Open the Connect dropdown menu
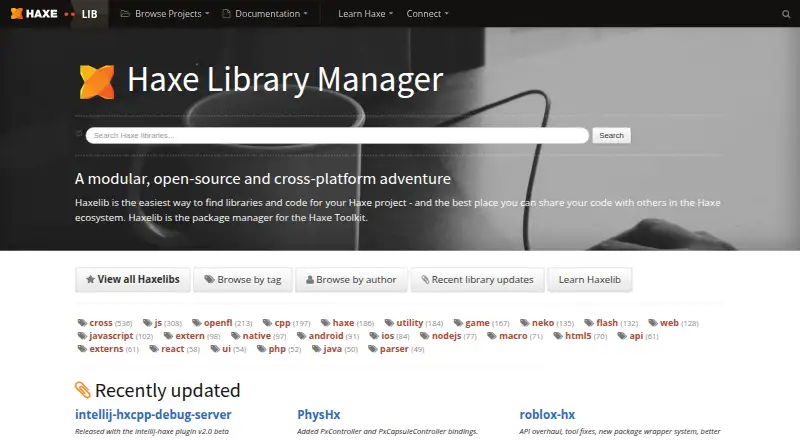This screenshot has width=800, height=440. tap(427, 14)
